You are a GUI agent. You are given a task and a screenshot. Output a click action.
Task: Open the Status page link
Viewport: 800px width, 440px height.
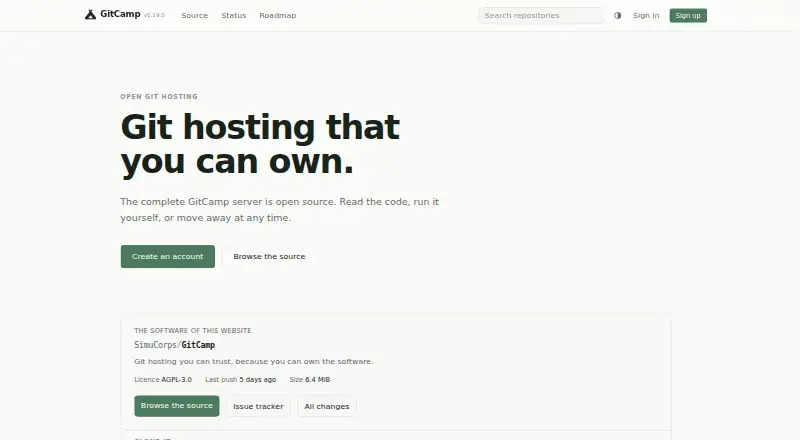click(x=234, y=16)
